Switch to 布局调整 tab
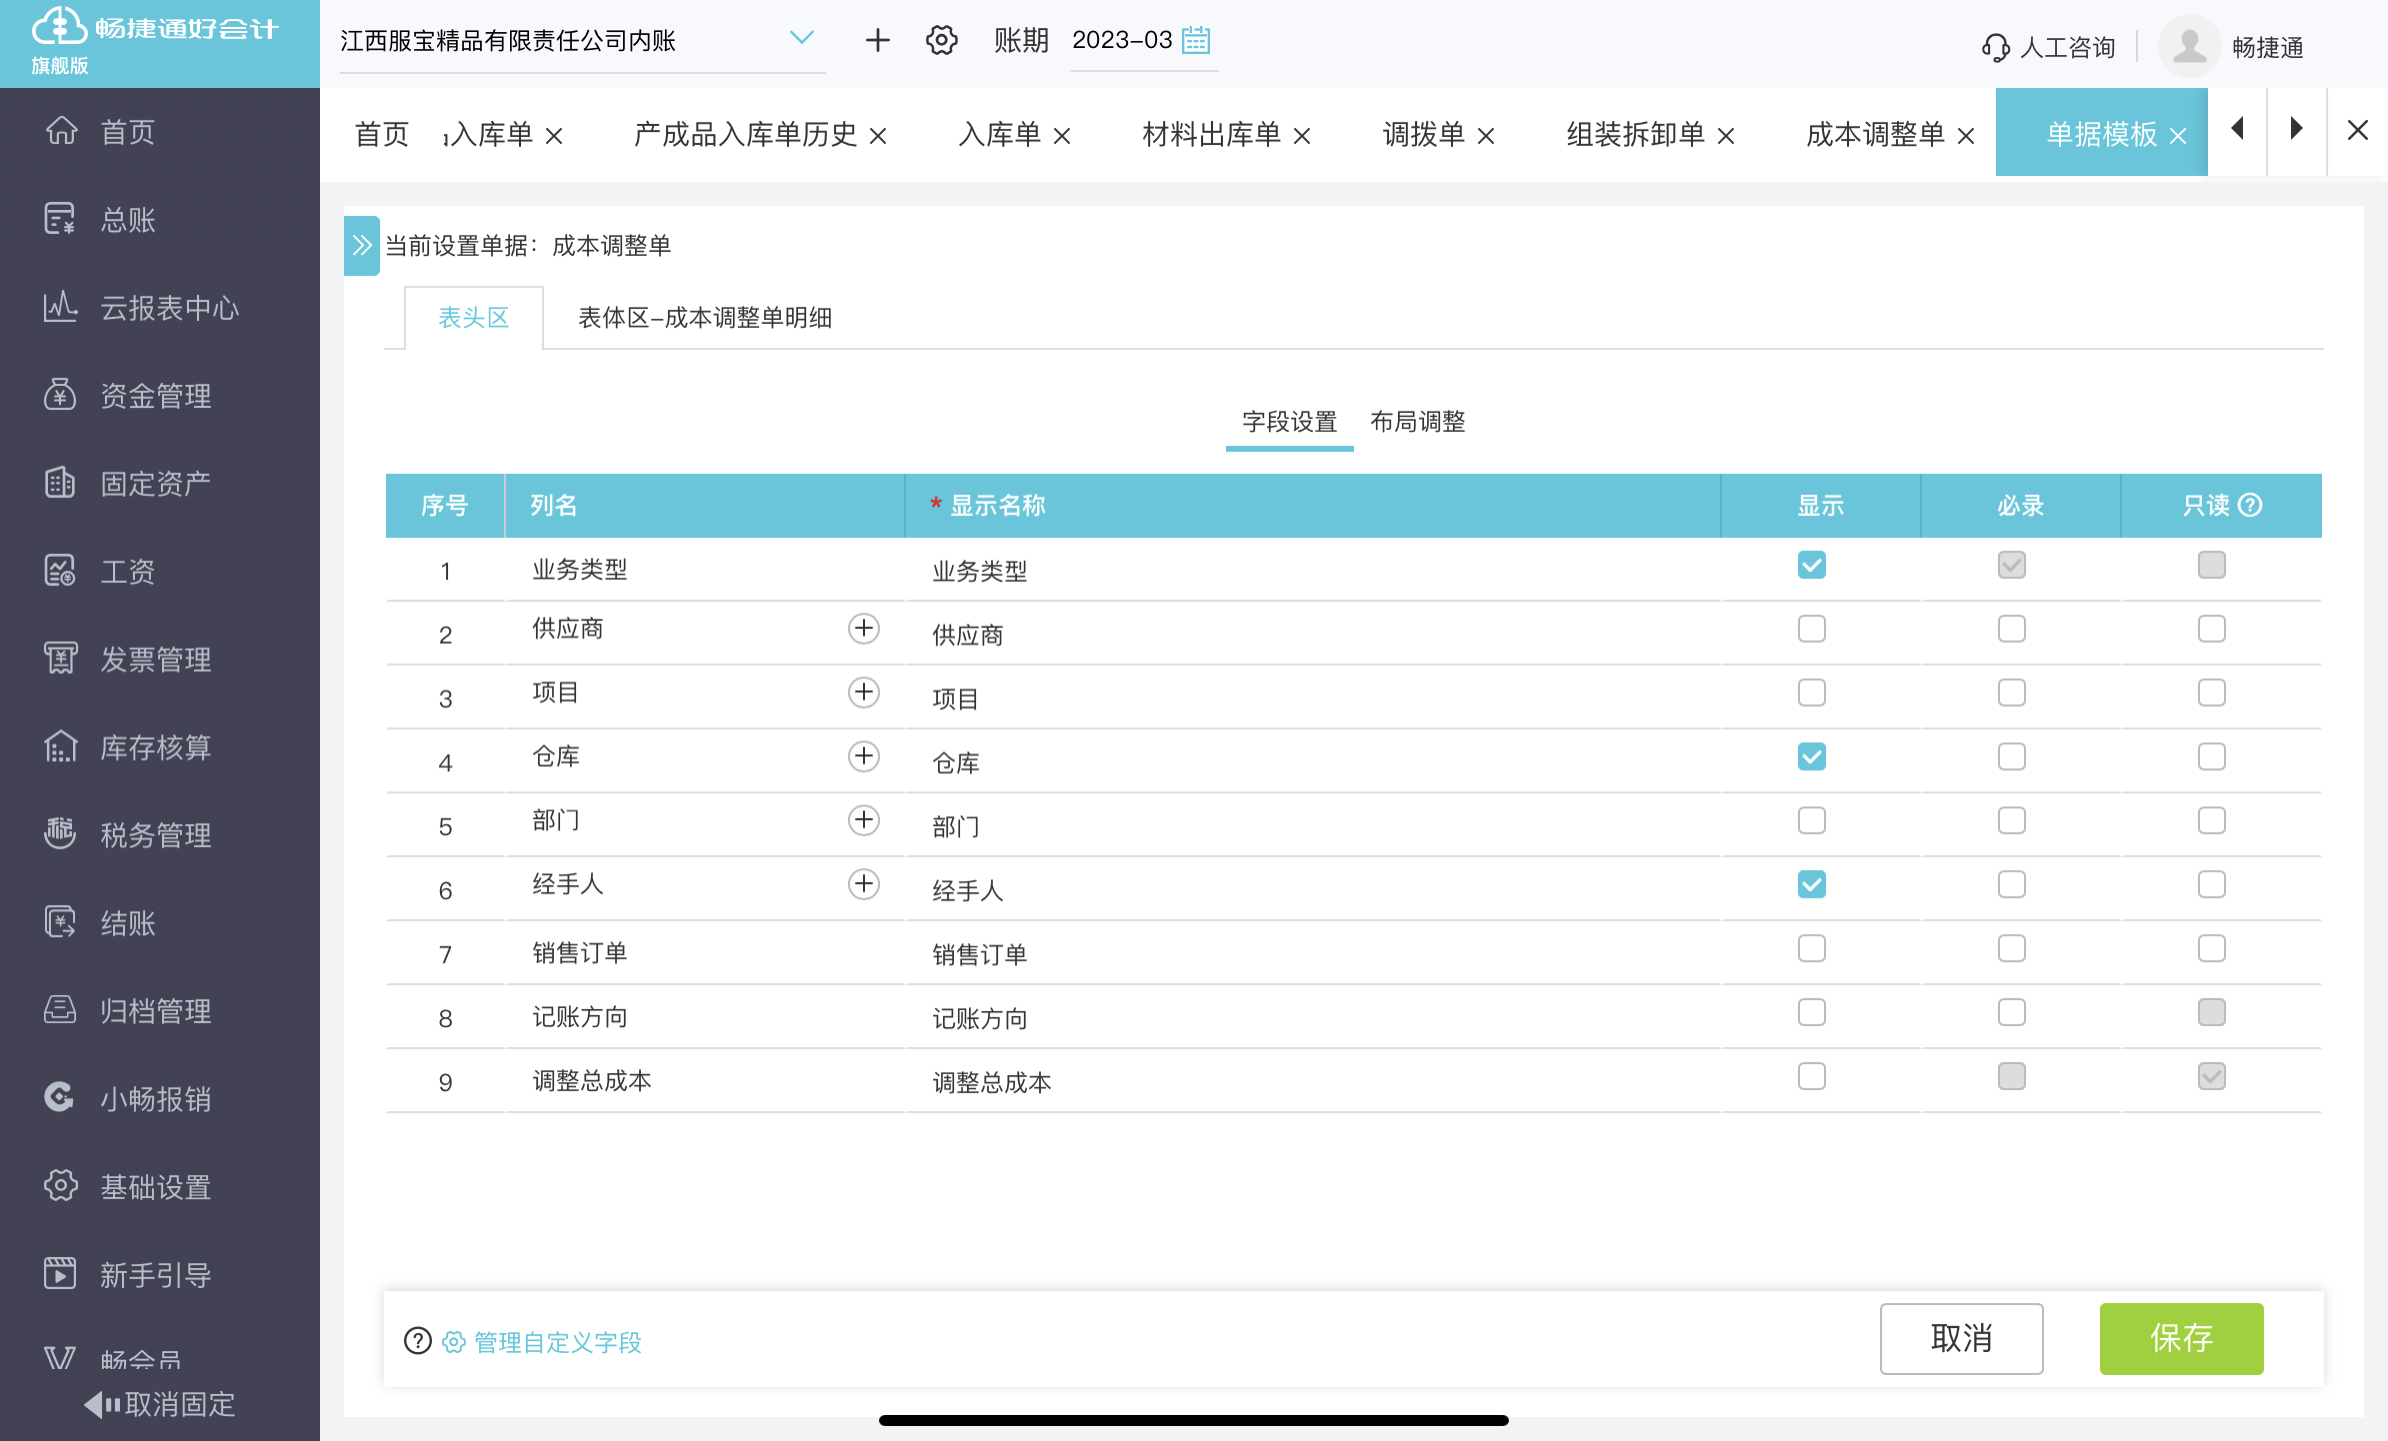The width and height of the screenshot is (2388, 1441). point(1421,421)
